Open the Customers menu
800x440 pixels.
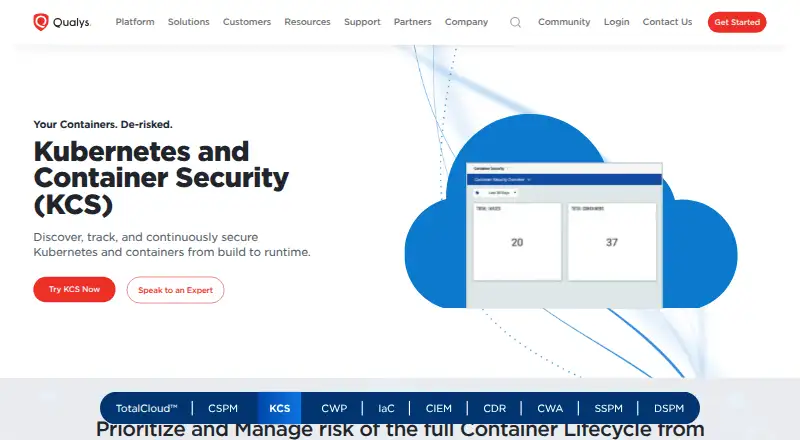[x=247, y=22]
